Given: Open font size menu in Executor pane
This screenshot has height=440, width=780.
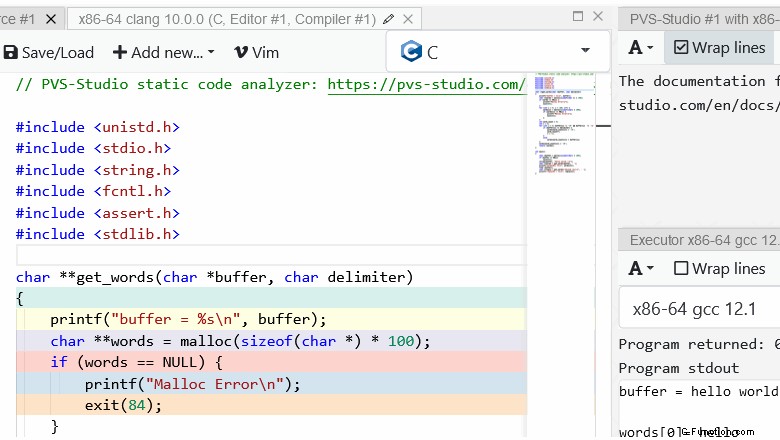Looking at the screenshot, I should 640,269.
